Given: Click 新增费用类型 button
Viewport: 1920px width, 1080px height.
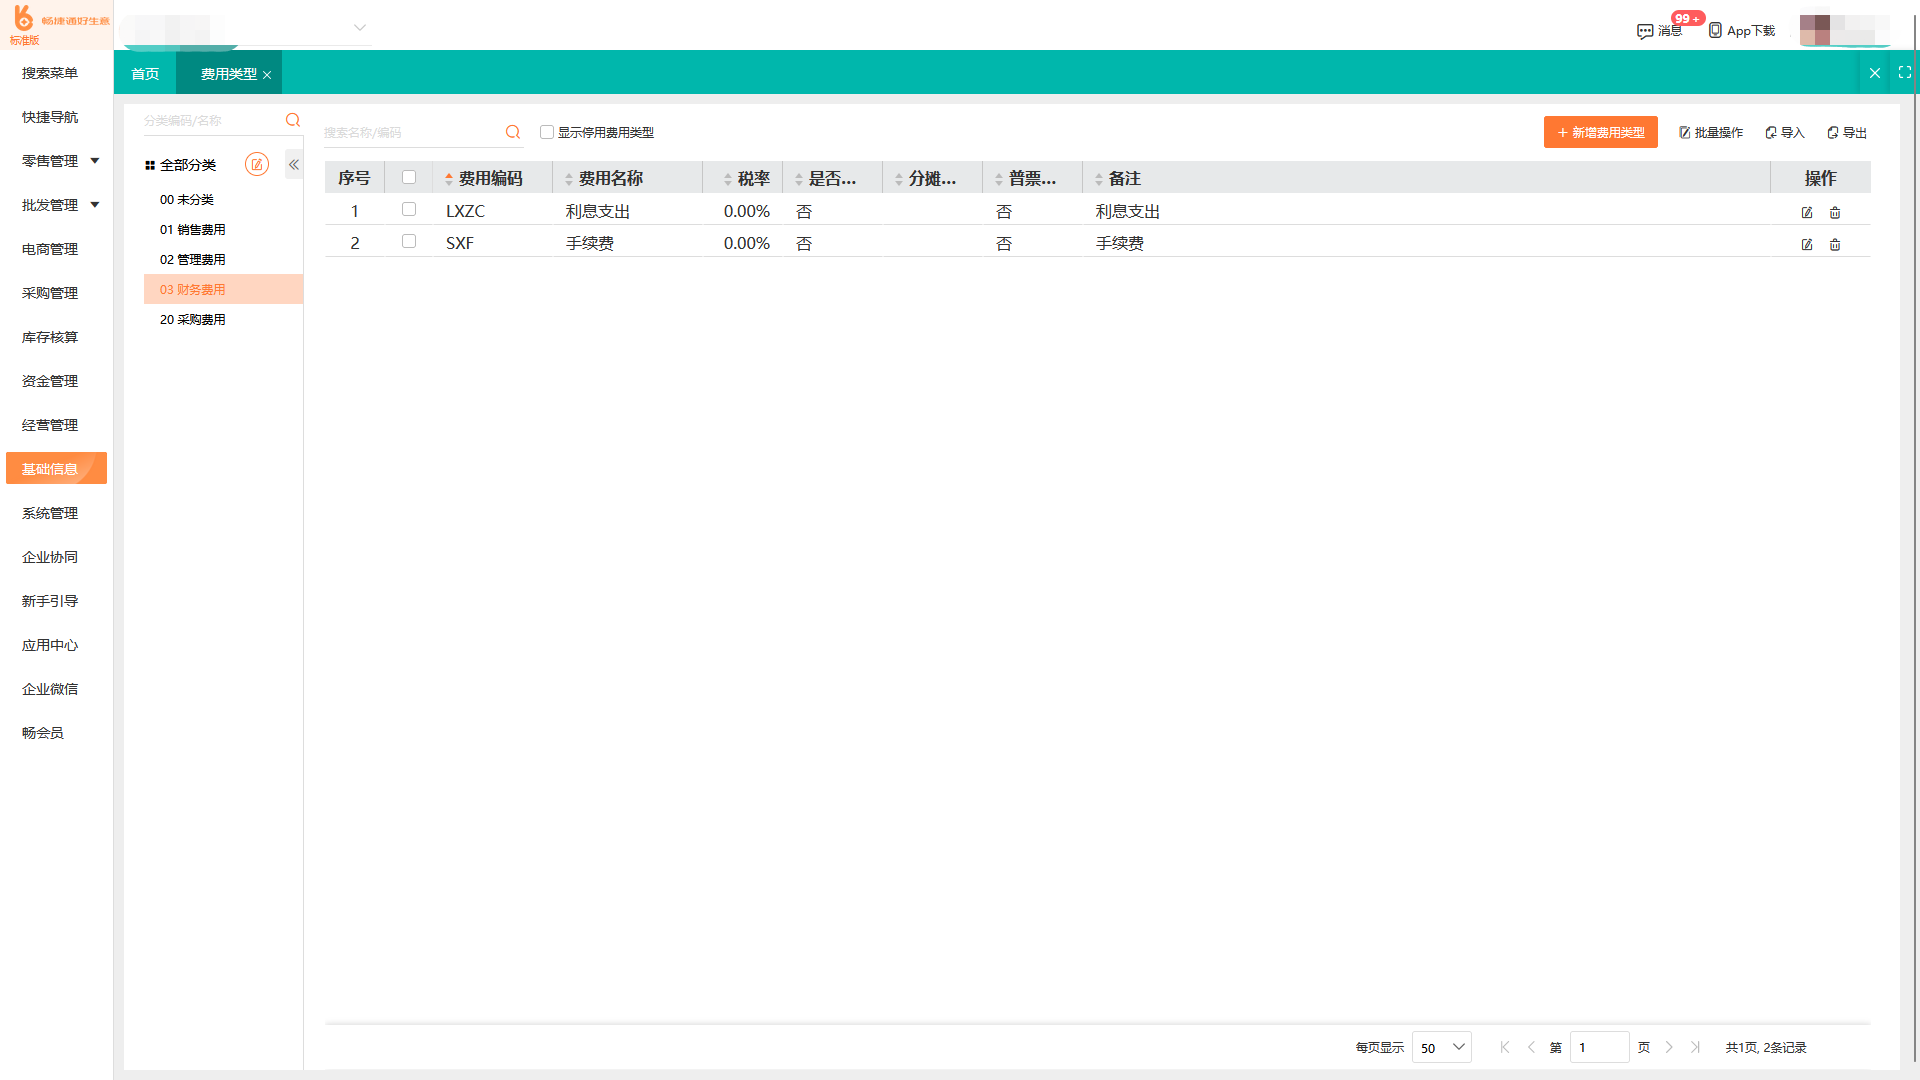Looking at the screenshot, I should [1600, 131].
